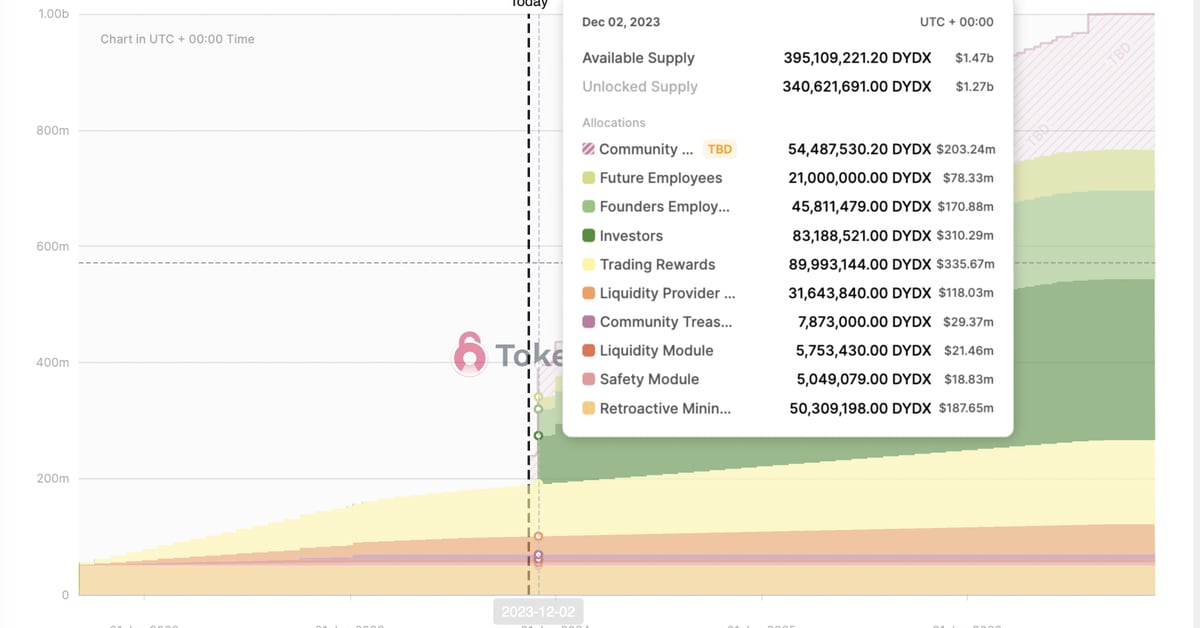Click the Community Treasury purple swatch
1200x628 pixels.
coord(589,322)
